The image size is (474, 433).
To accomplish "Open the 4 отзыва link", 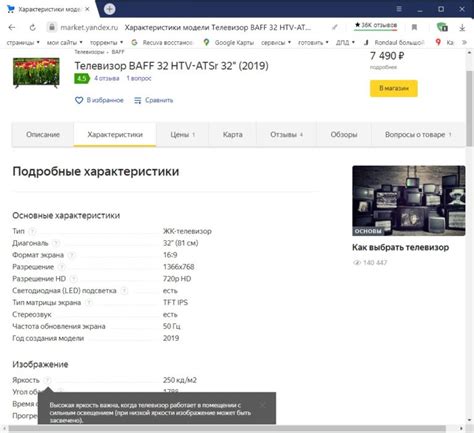I will point(107,78).
